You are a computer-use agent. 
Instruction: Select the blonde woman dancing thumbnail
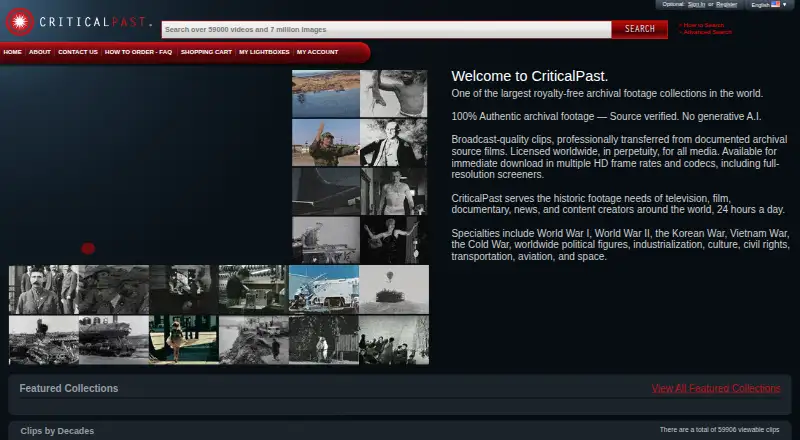(394, 240)
